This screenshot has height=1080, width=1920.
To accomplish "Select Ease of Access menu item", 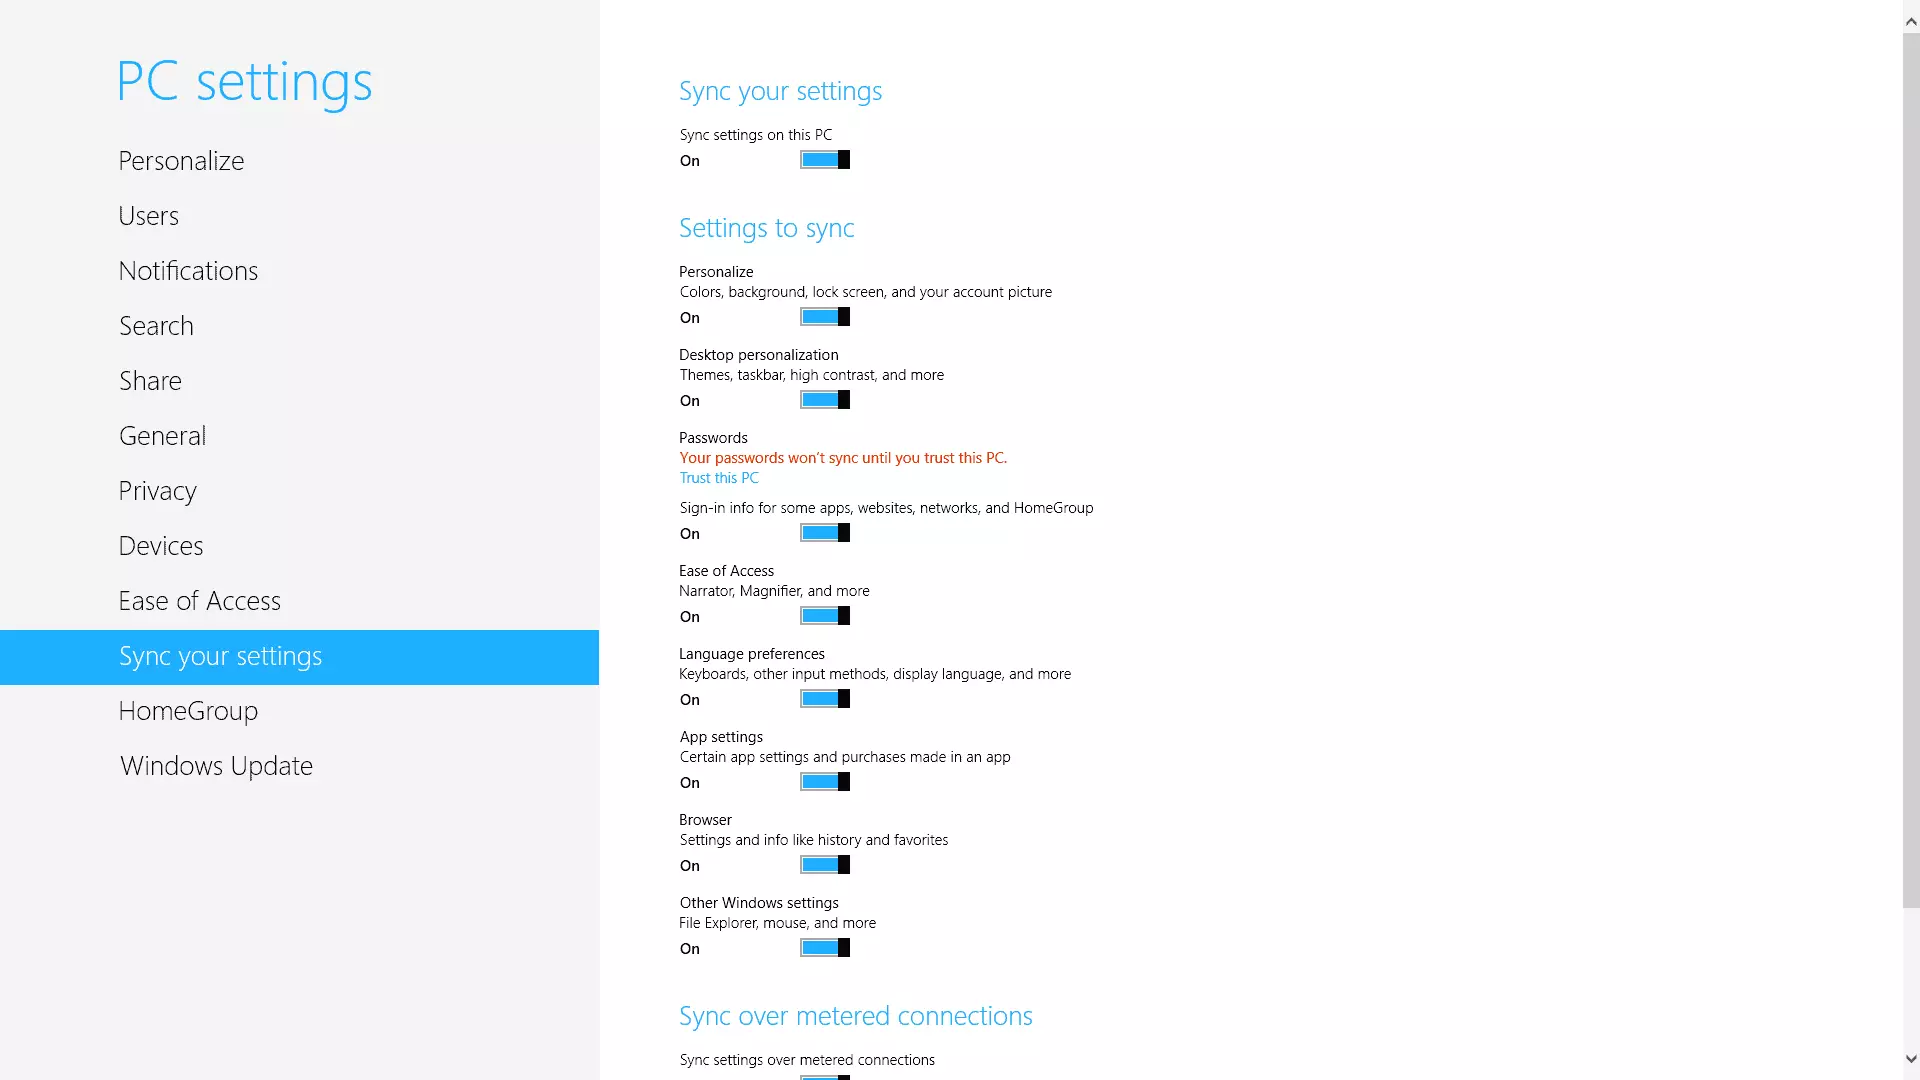I will click(x=199, y=599).
